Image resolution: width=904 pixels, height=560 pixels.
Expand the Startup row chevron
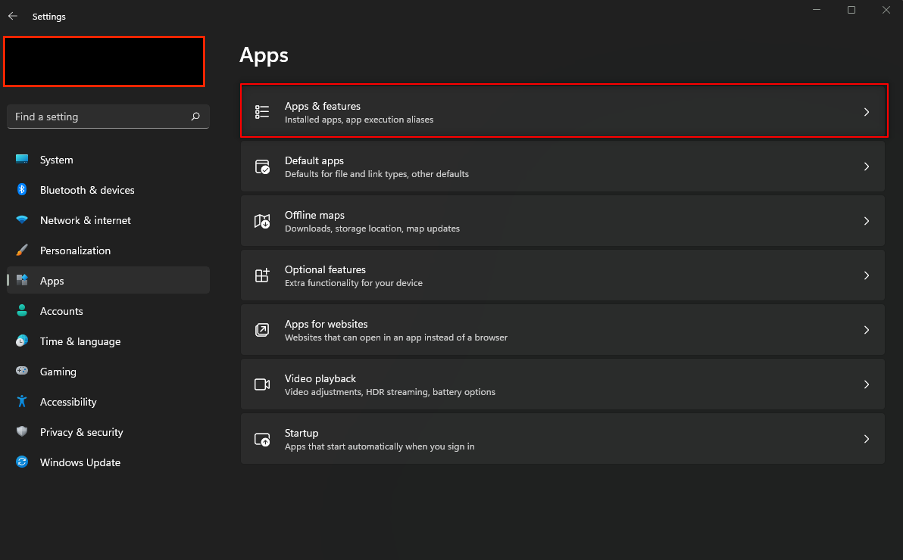[x=866, y=439]
